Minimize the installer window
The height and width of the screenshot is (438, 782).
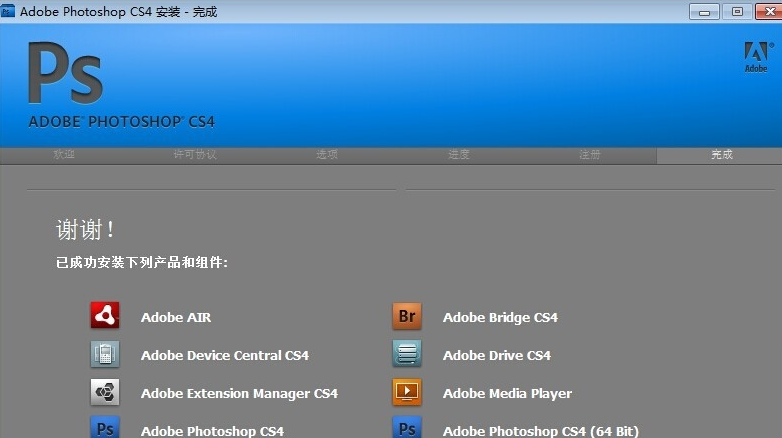(706, 11)
